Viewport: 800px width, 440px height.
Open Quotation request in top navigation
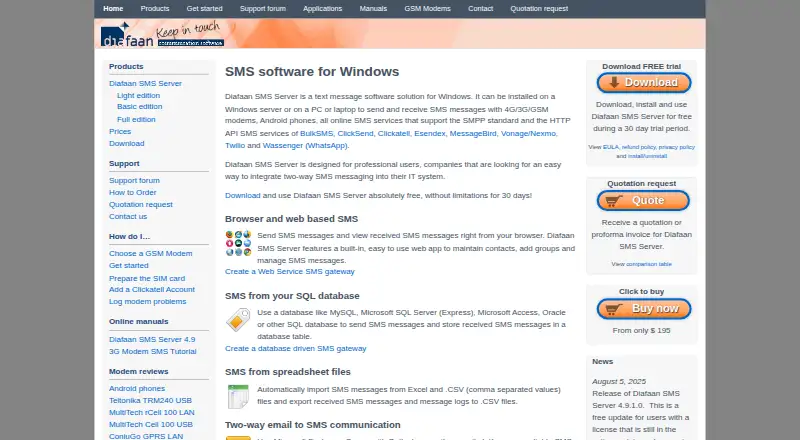click(x=539, y=9)
